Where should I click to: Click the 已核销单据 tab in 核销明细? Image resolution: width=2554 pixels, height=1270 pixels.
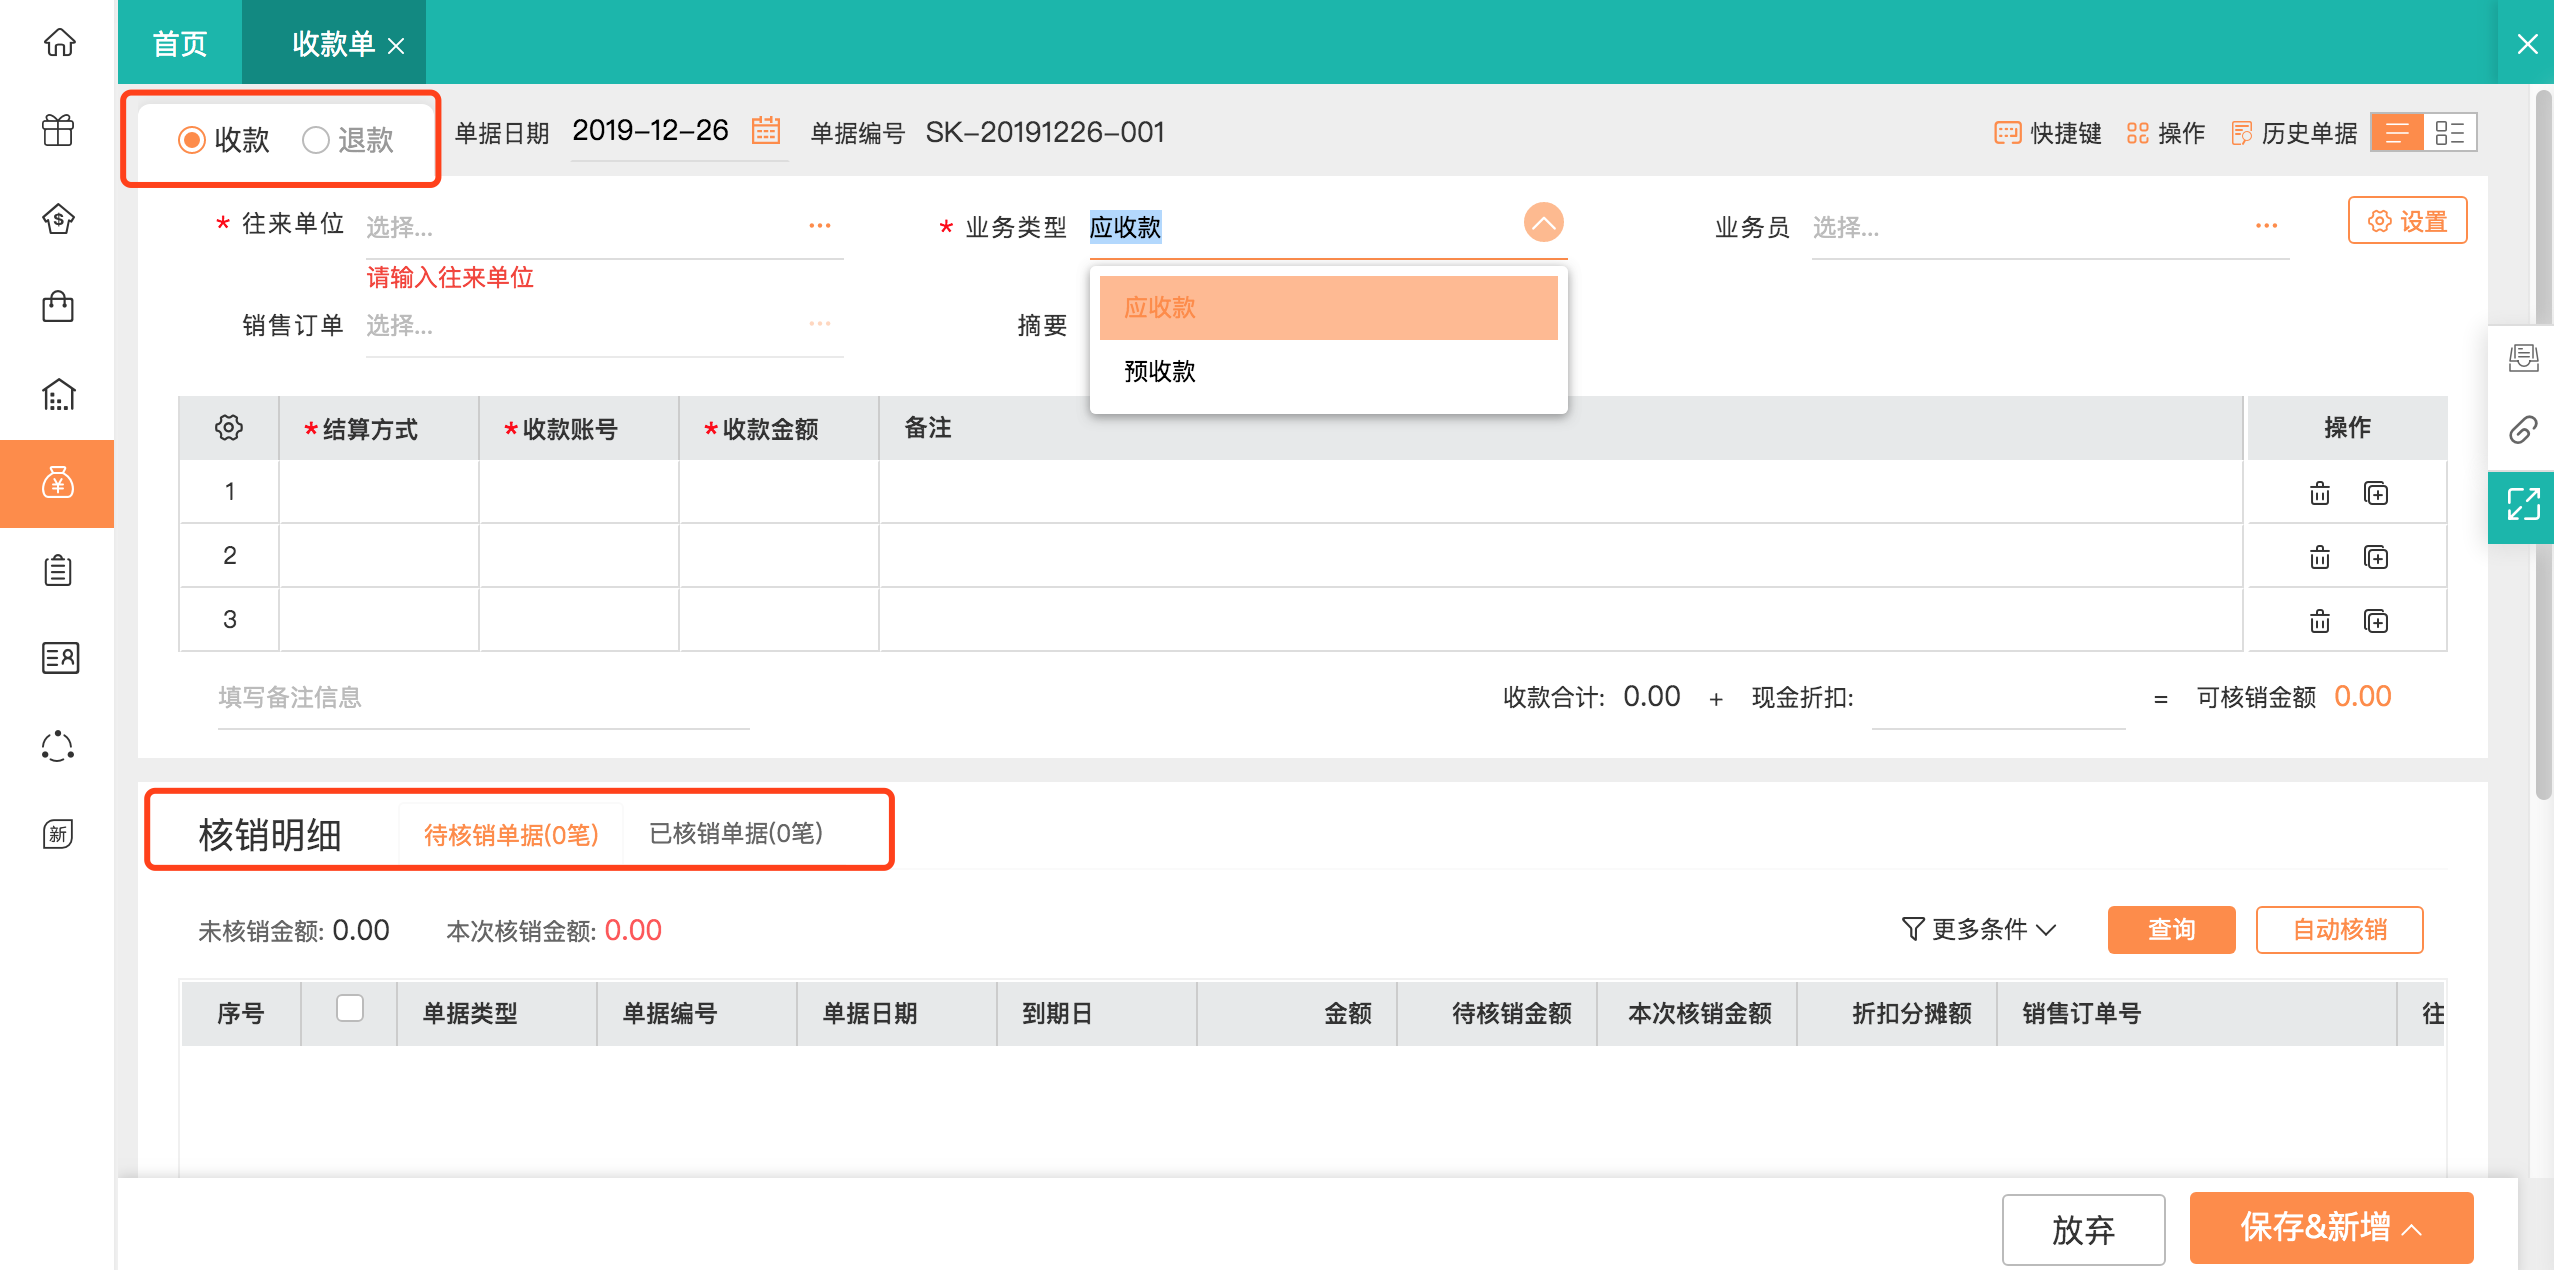click(731, 830)
